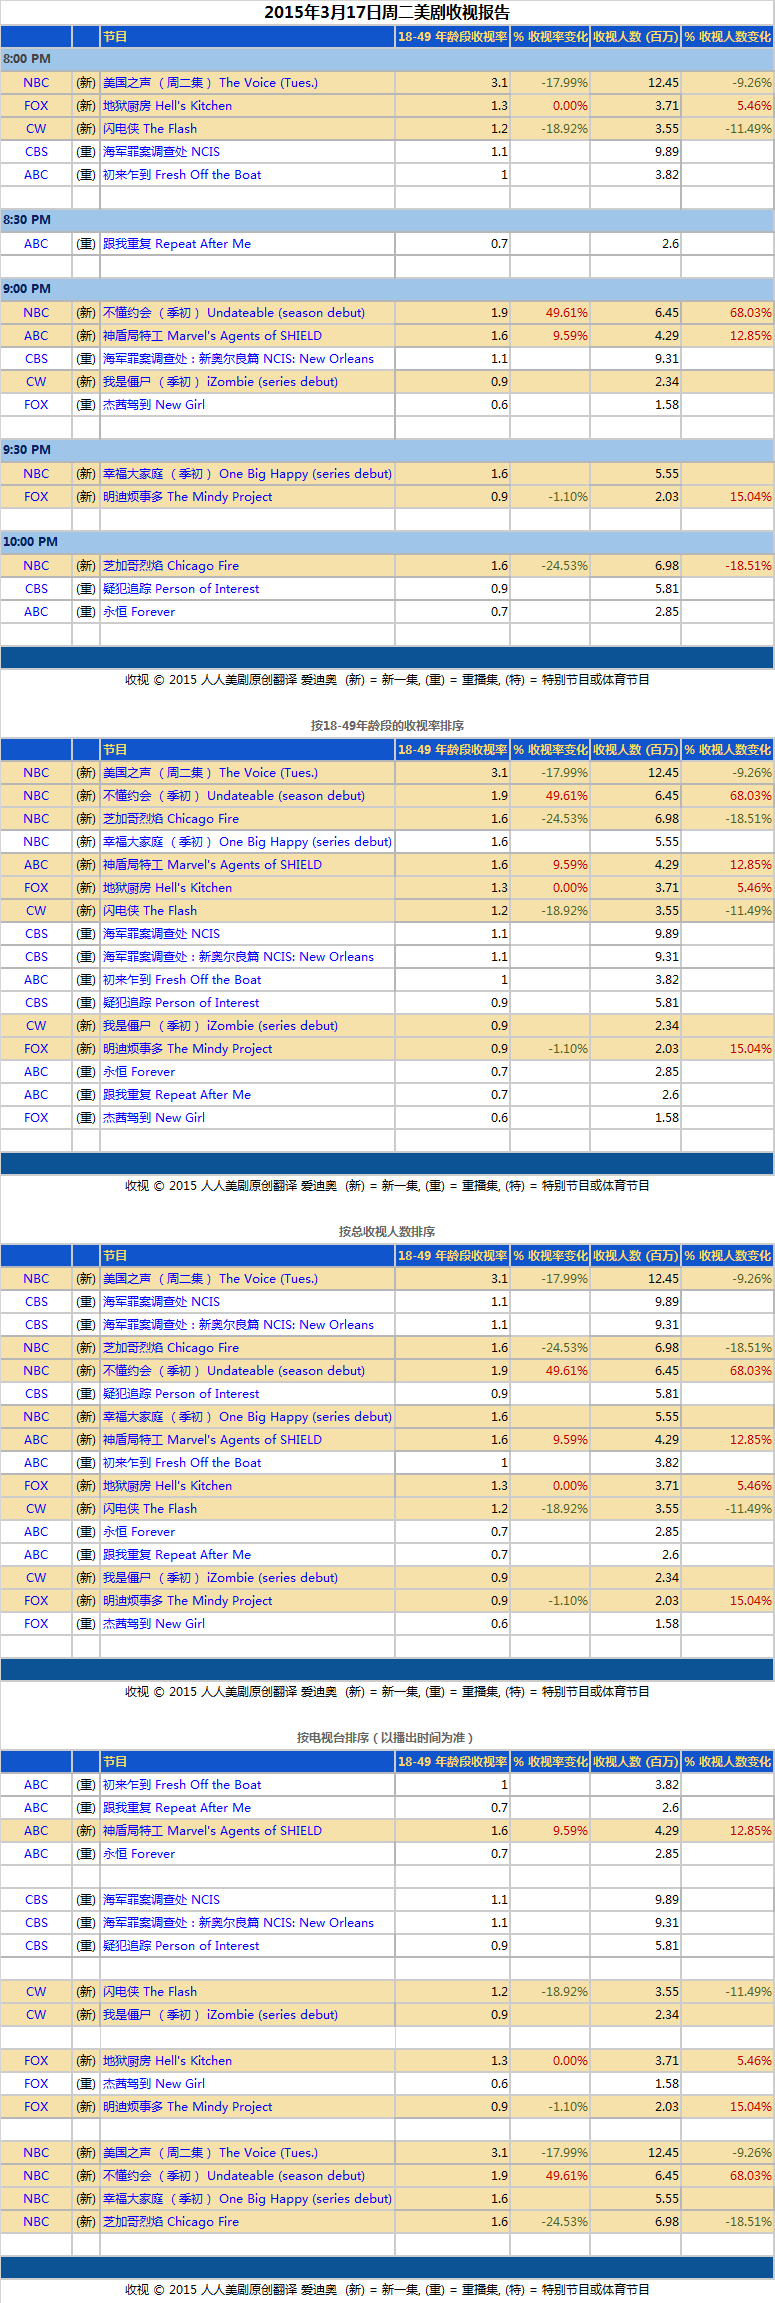Click the 按18-49年龄段的收视率排序 section heading
This screenshot has height=2303, width=775.
(x=387, y=726)
